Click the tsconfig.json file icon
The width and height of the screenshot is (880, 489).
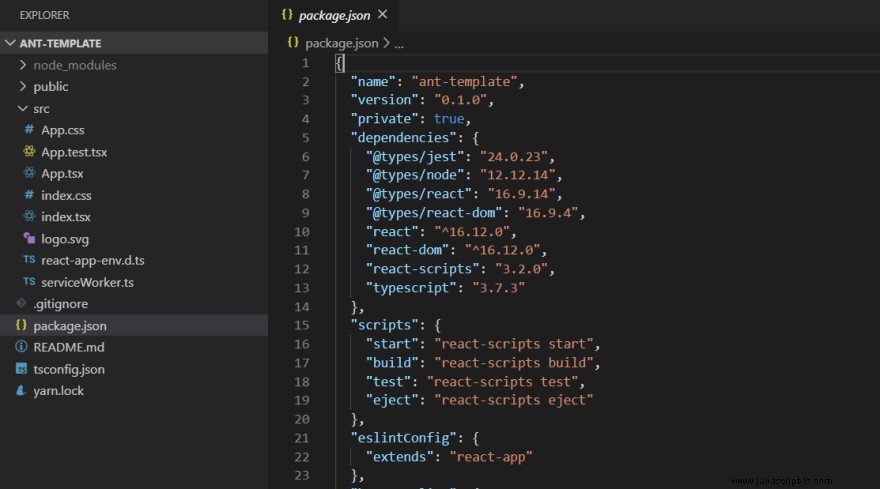pyautogui.click(x=22, y=369)
